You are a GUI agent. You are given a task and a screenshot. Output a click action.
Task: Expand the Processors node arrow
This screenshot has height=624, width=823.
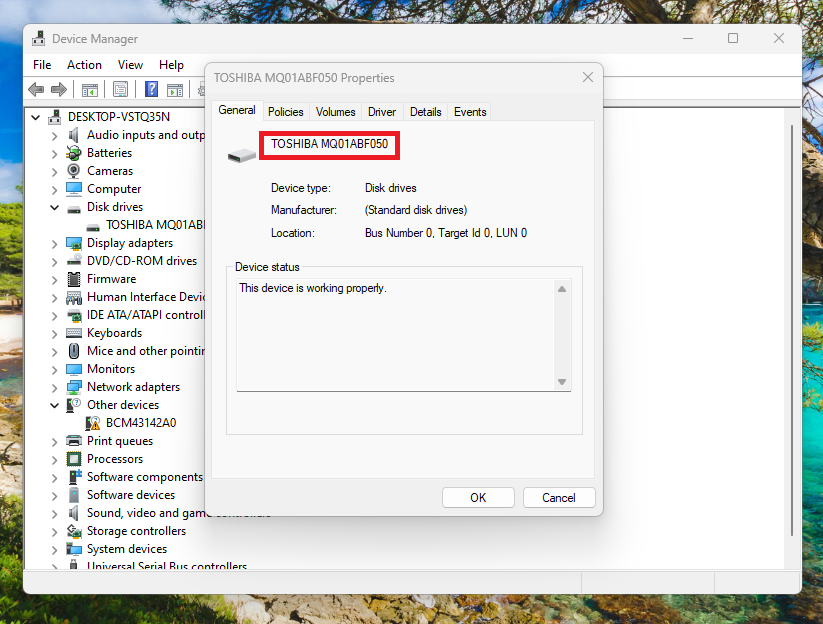(55, 460)
